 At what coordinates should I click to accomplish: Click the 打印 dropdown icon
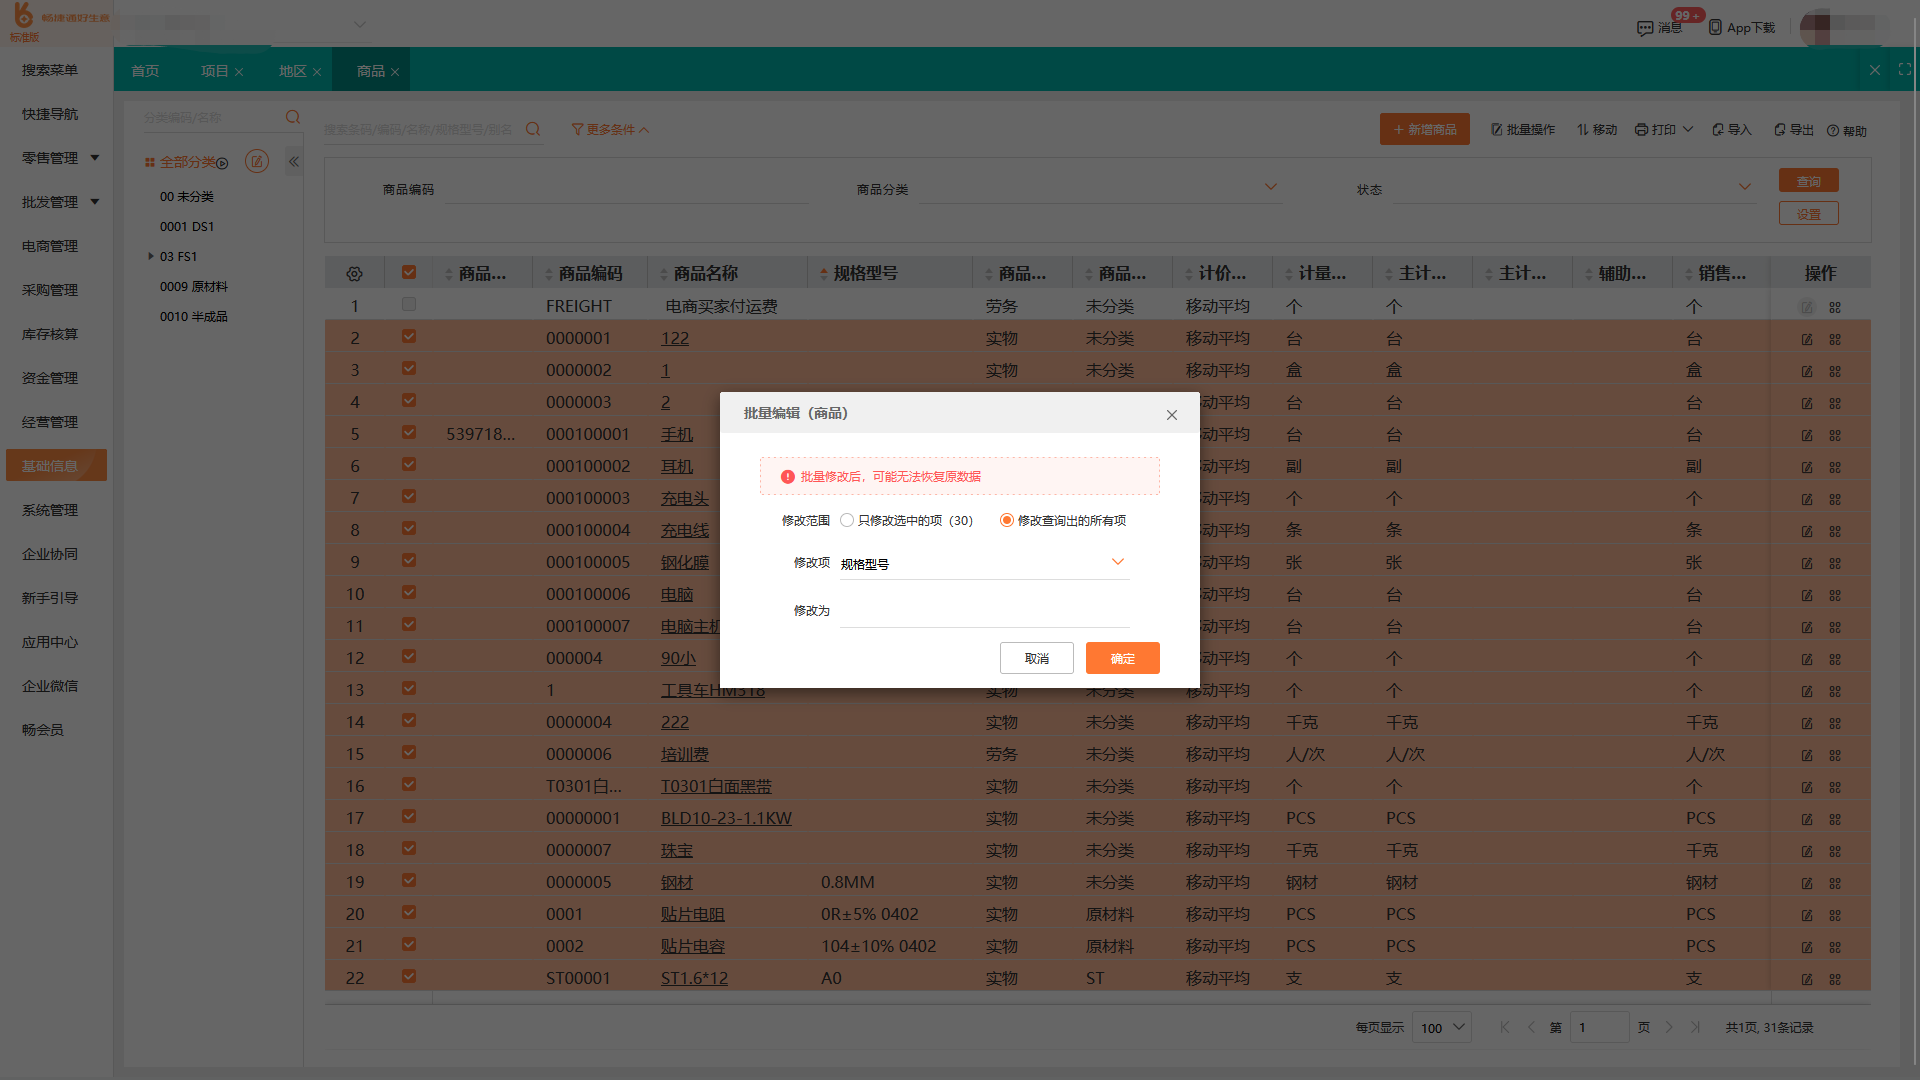click(x=1688, y=129)
